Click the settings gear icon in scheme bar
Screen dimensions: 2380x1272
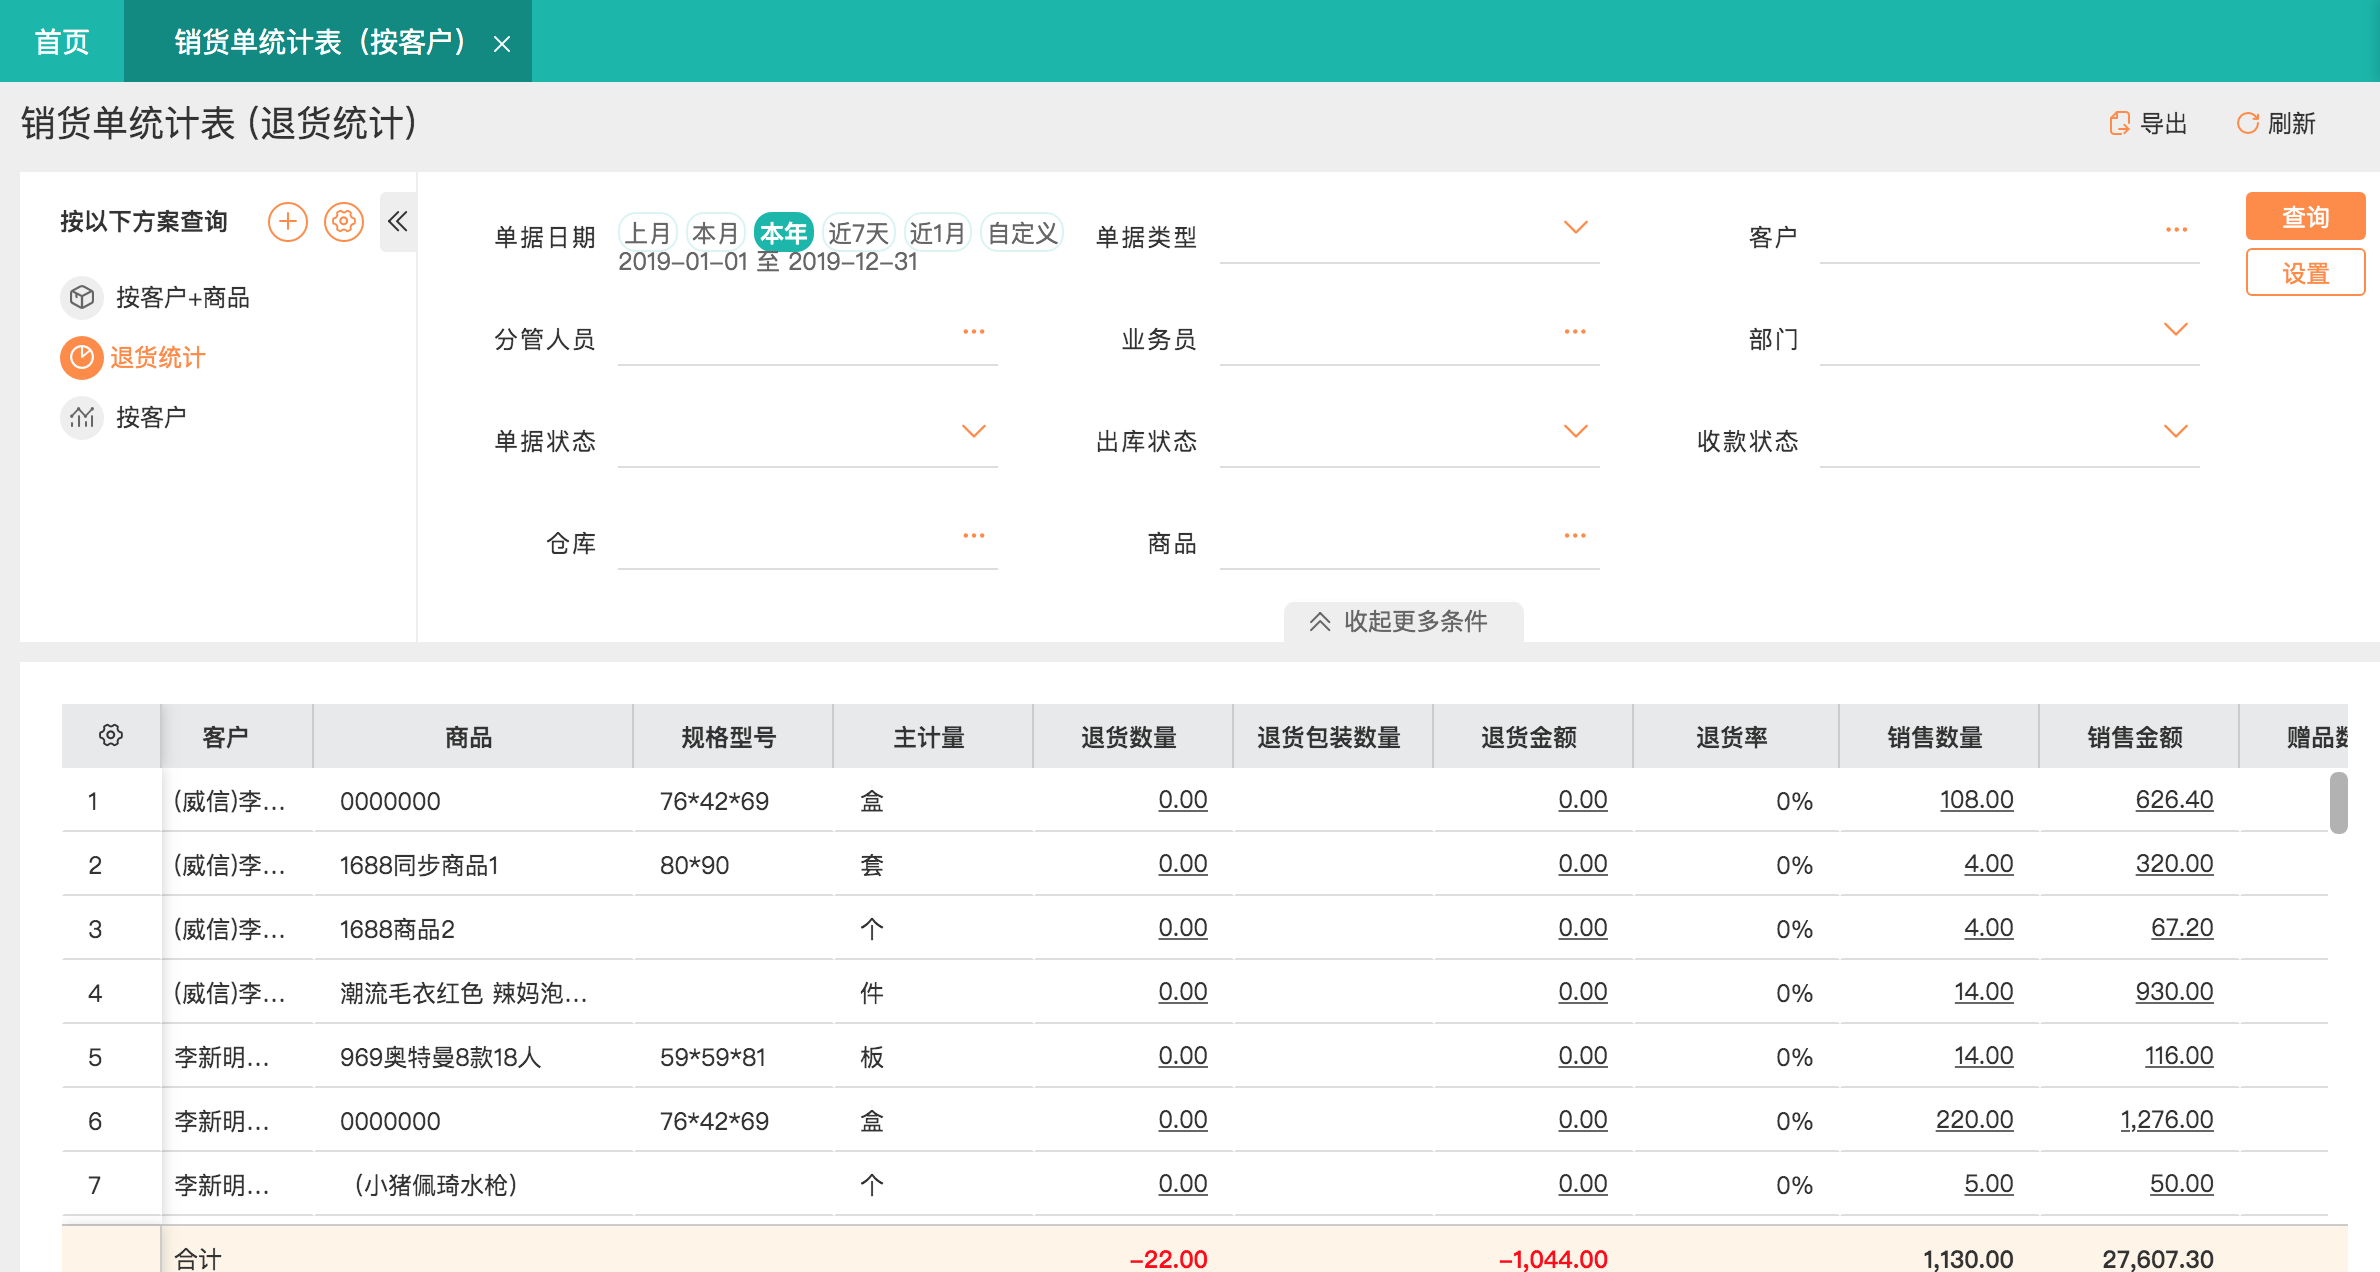point(342,220)
